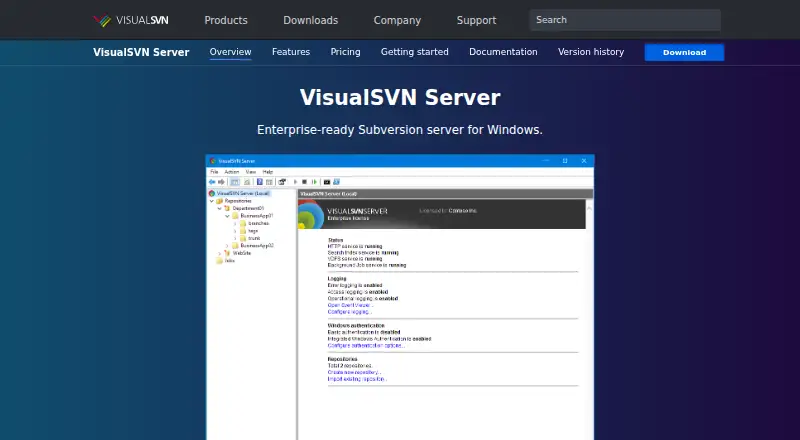Click the black command prompt toolbar icon
This screenshot has height=440, width=800.
327,182
